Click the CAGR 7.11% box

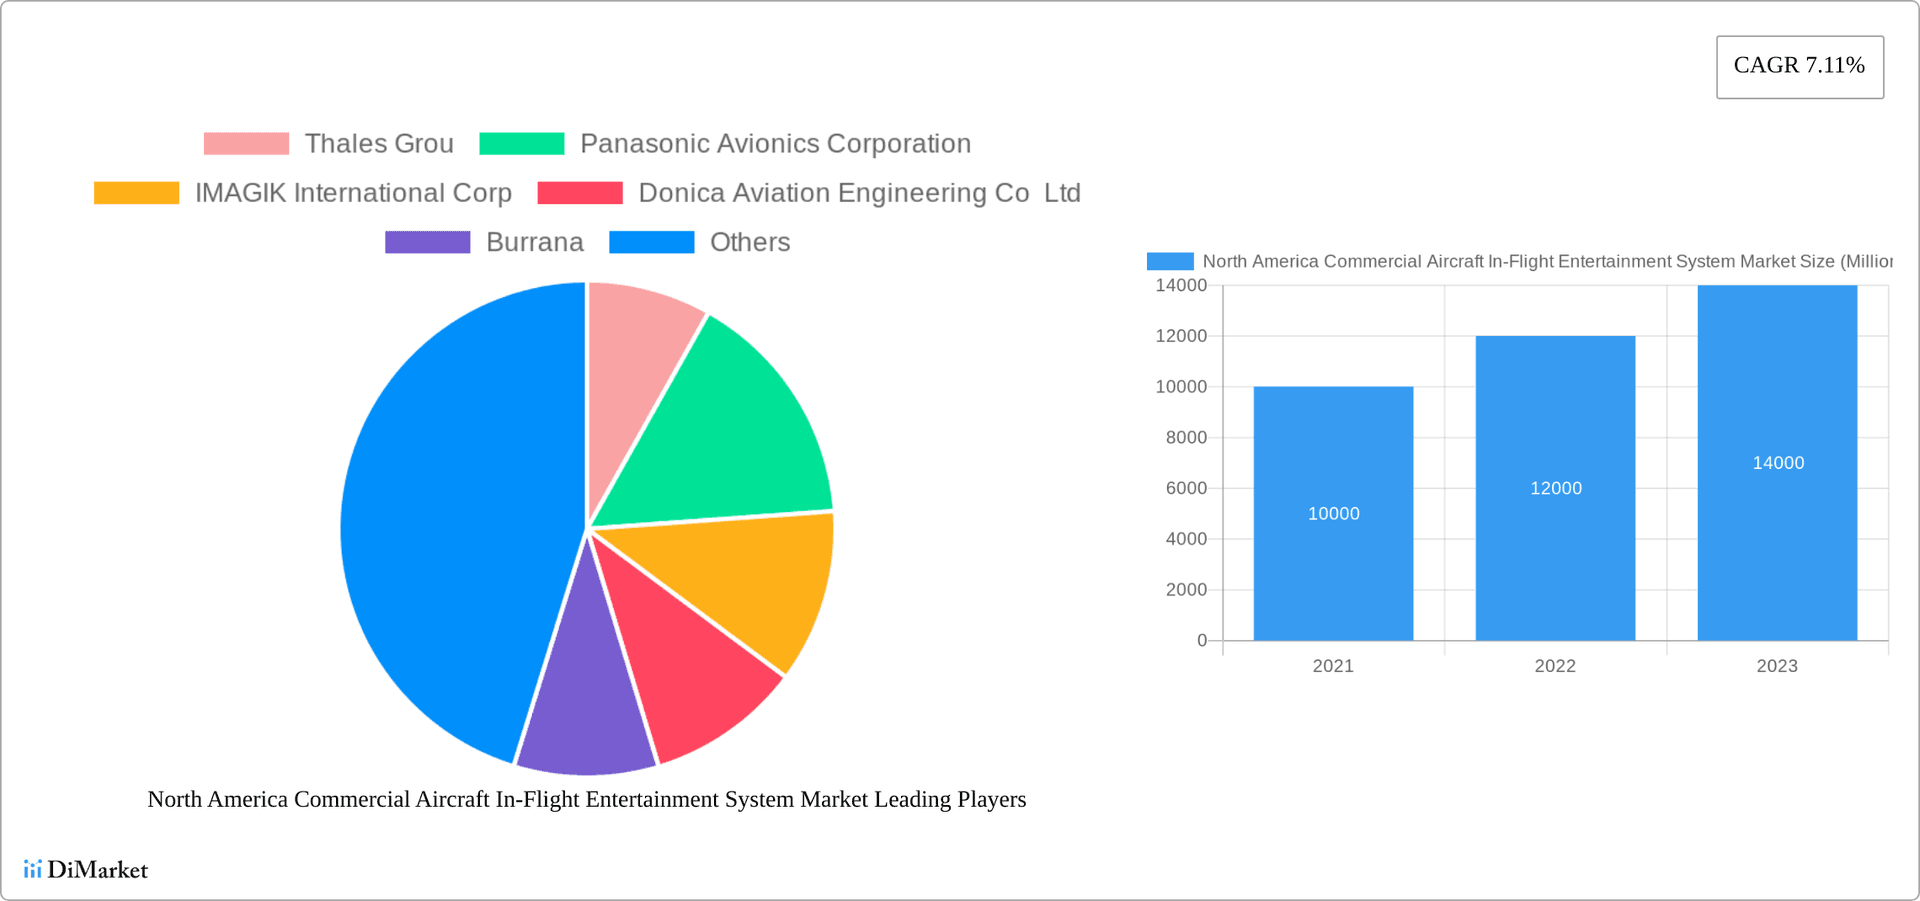pyautogui.click(x=1799, y=66)
